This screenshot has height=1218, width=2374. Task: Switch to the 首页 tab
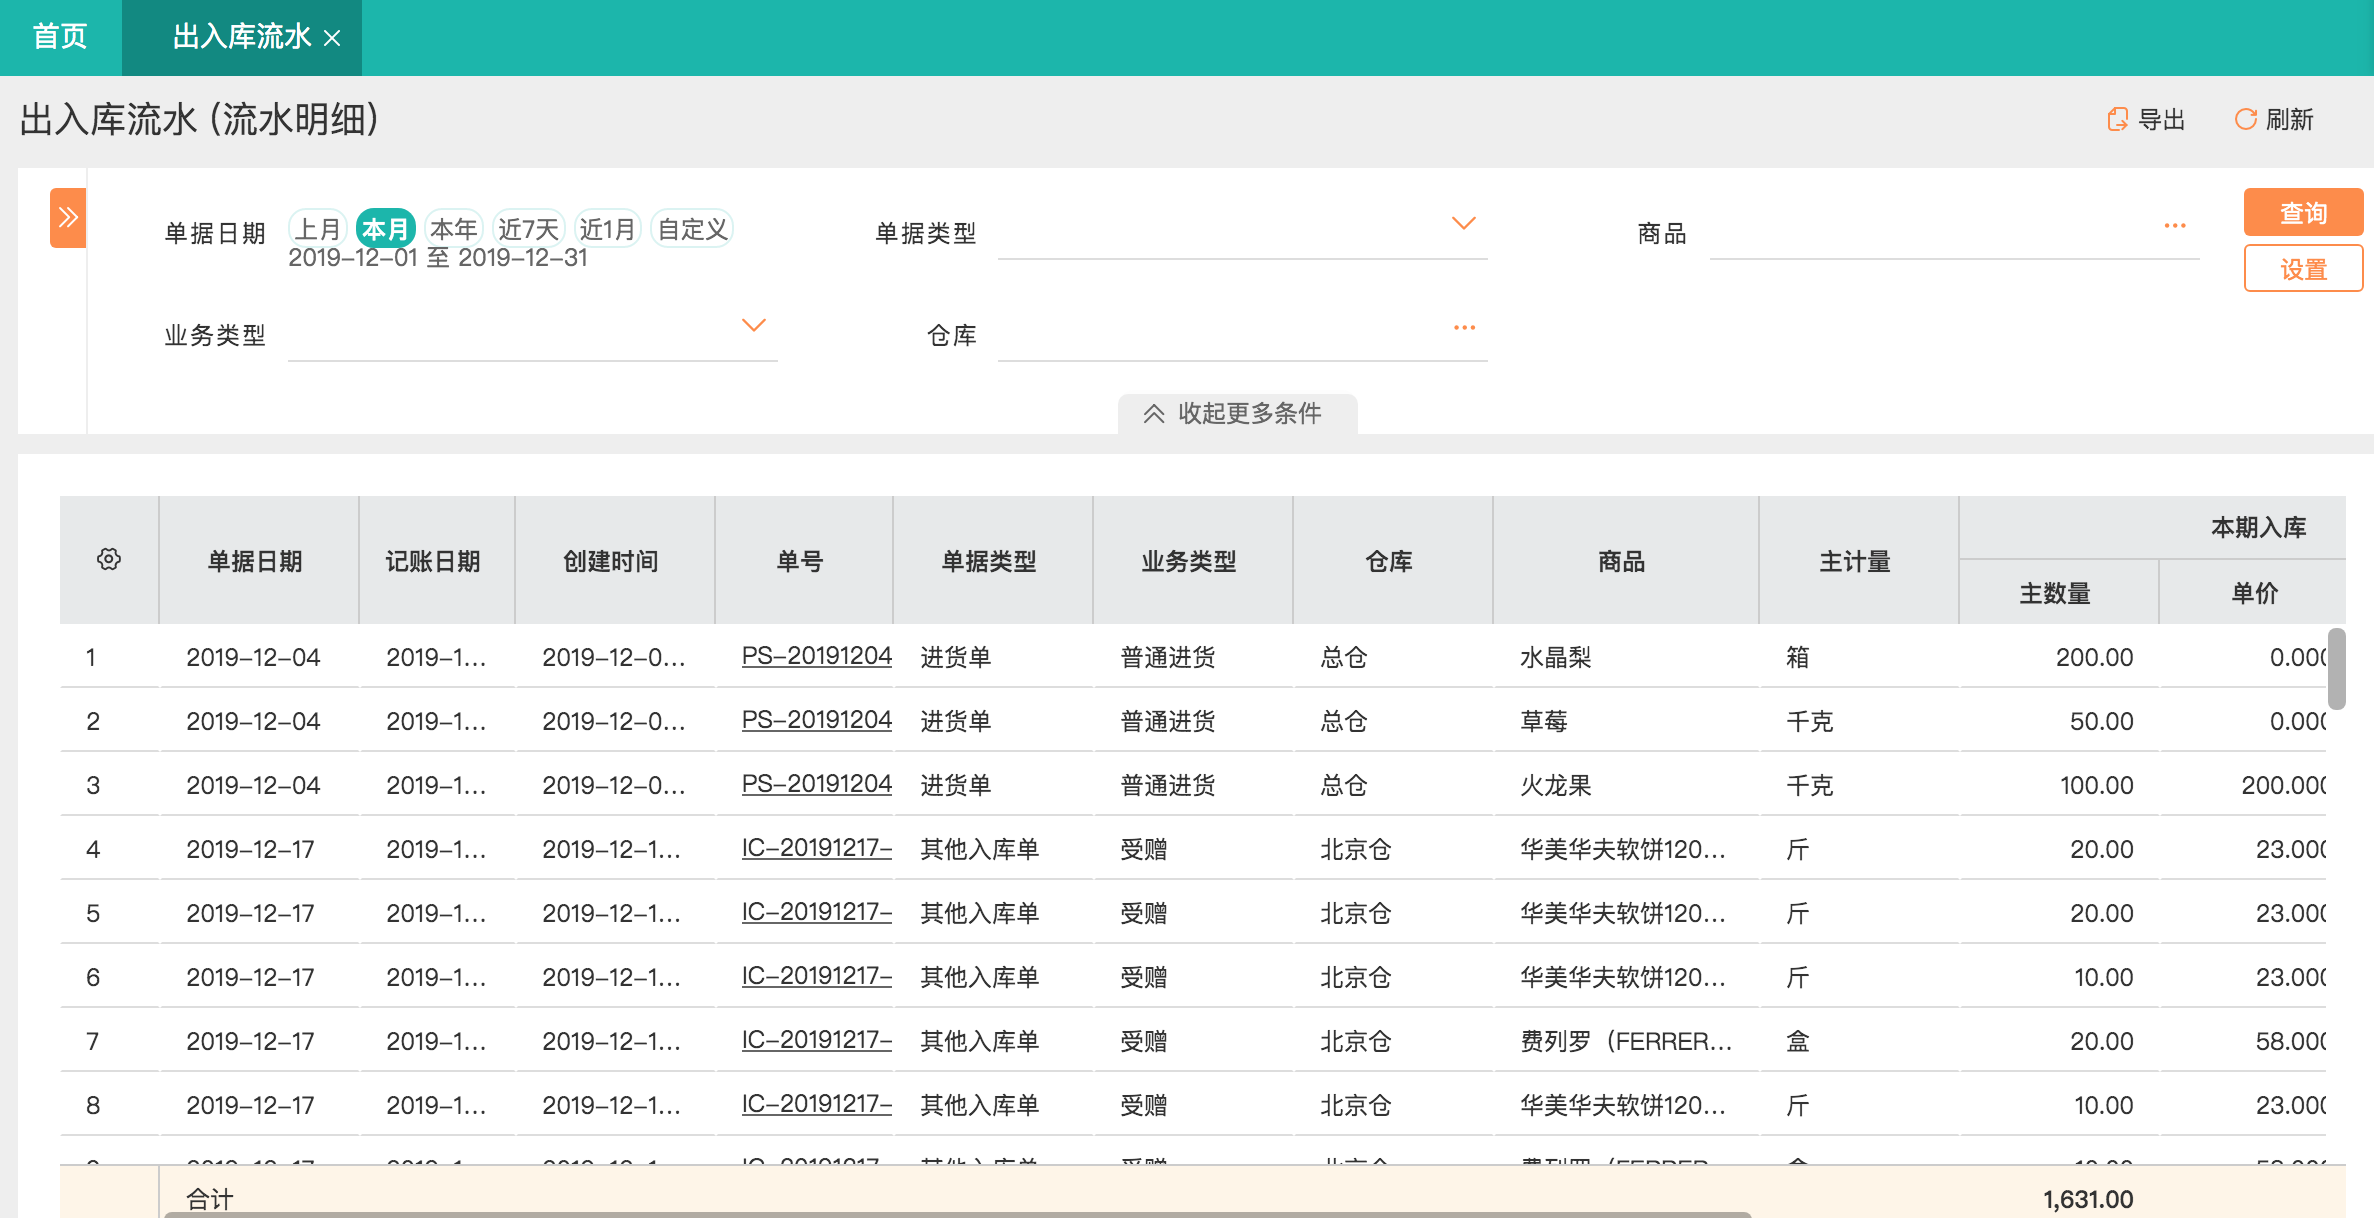tap(62, 33)
